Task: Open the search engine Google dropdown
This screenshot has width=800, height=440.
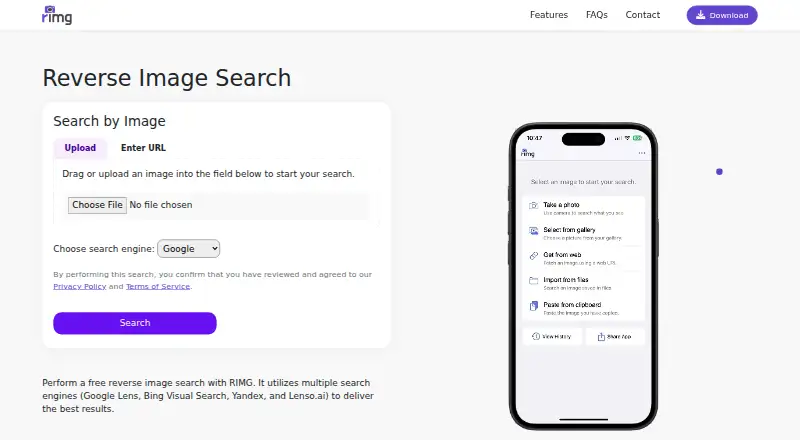Action: pos(189,249)
